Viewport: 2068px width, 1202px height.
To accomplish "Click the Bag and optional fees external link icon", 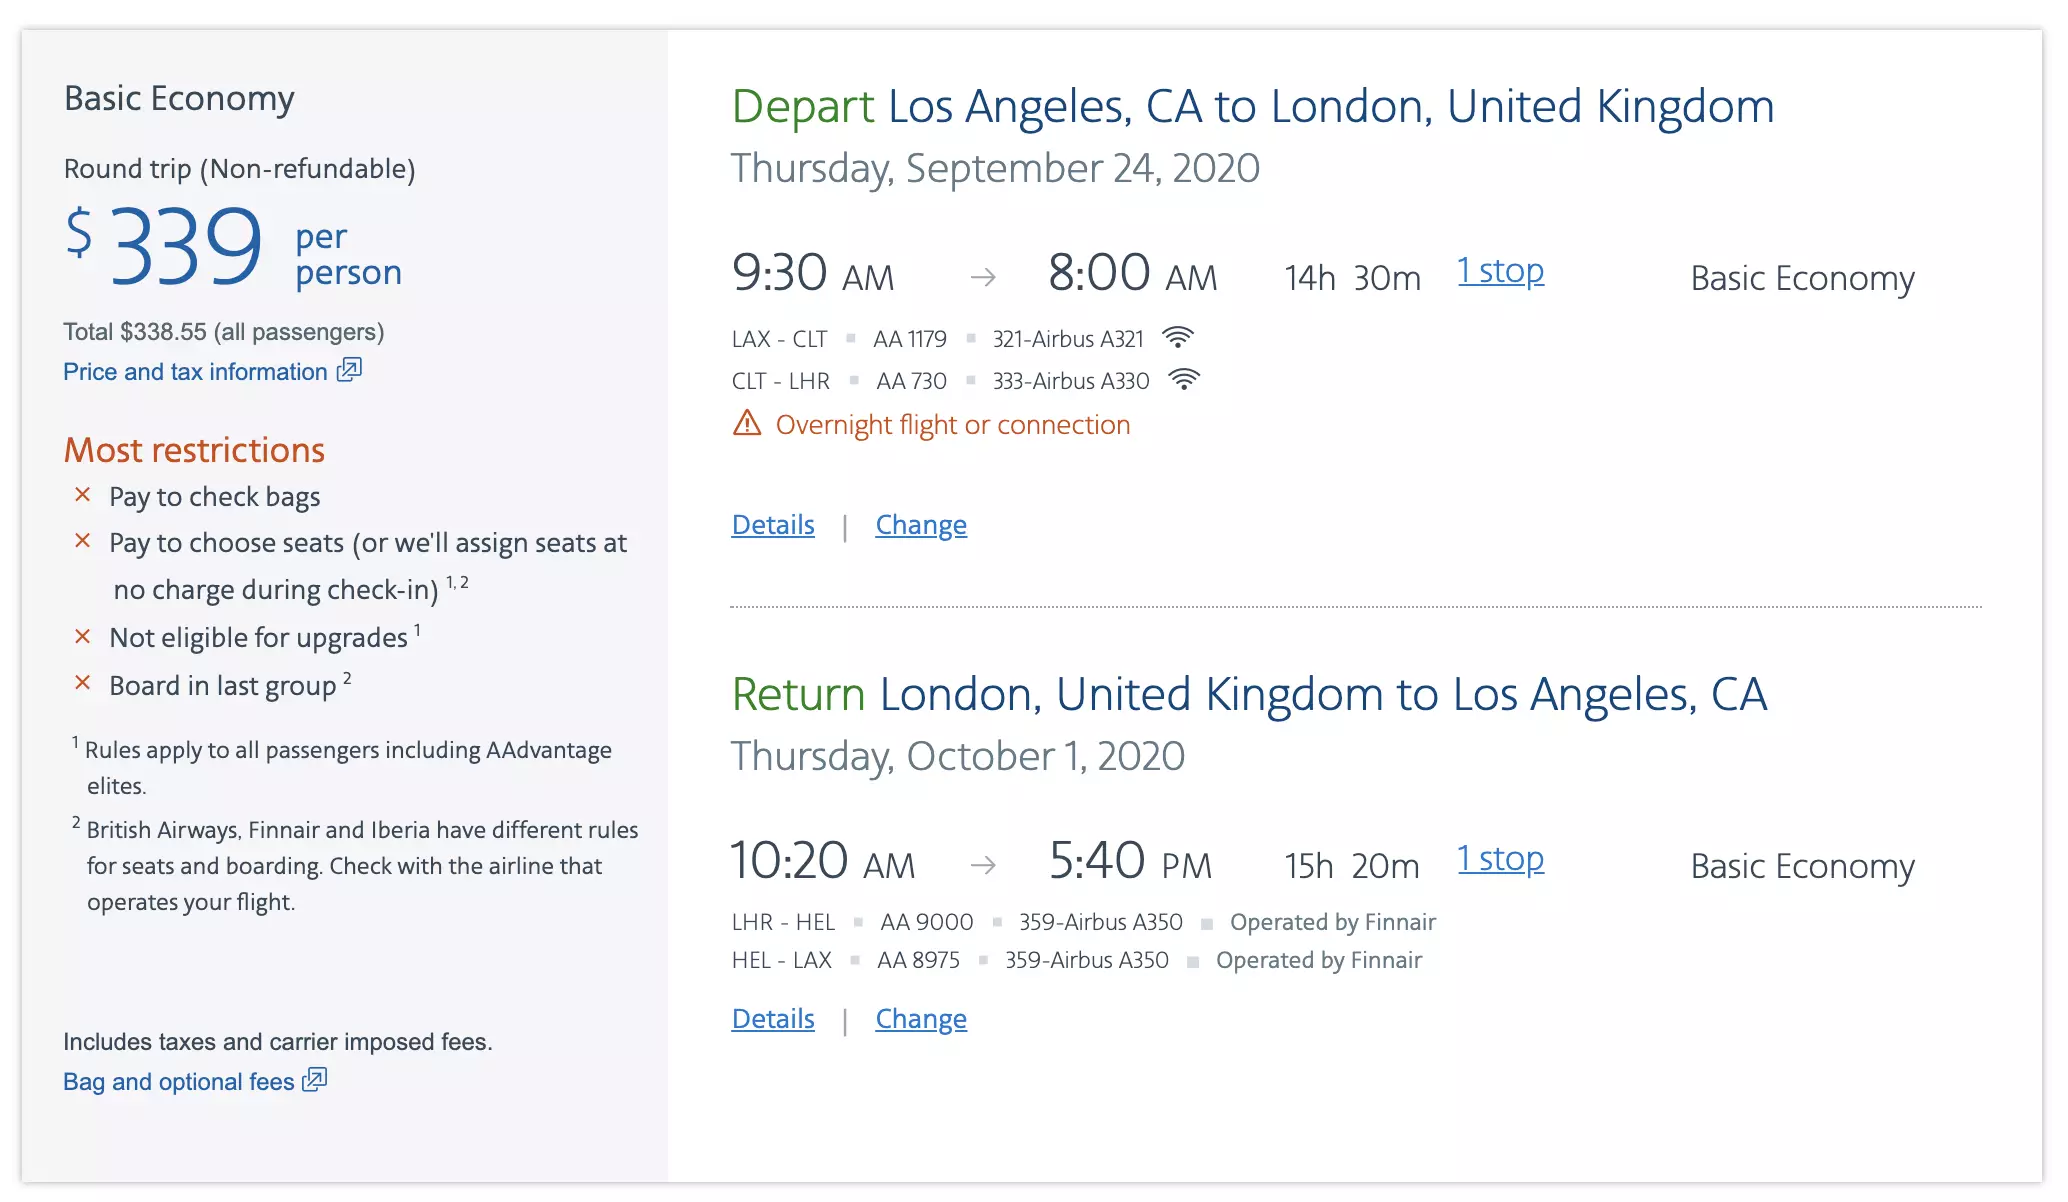I will click(x=316, y=1082).
